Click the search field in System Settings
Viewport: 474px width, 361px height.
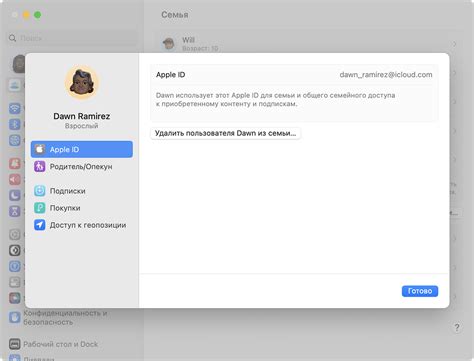click(x=72, y=38)
